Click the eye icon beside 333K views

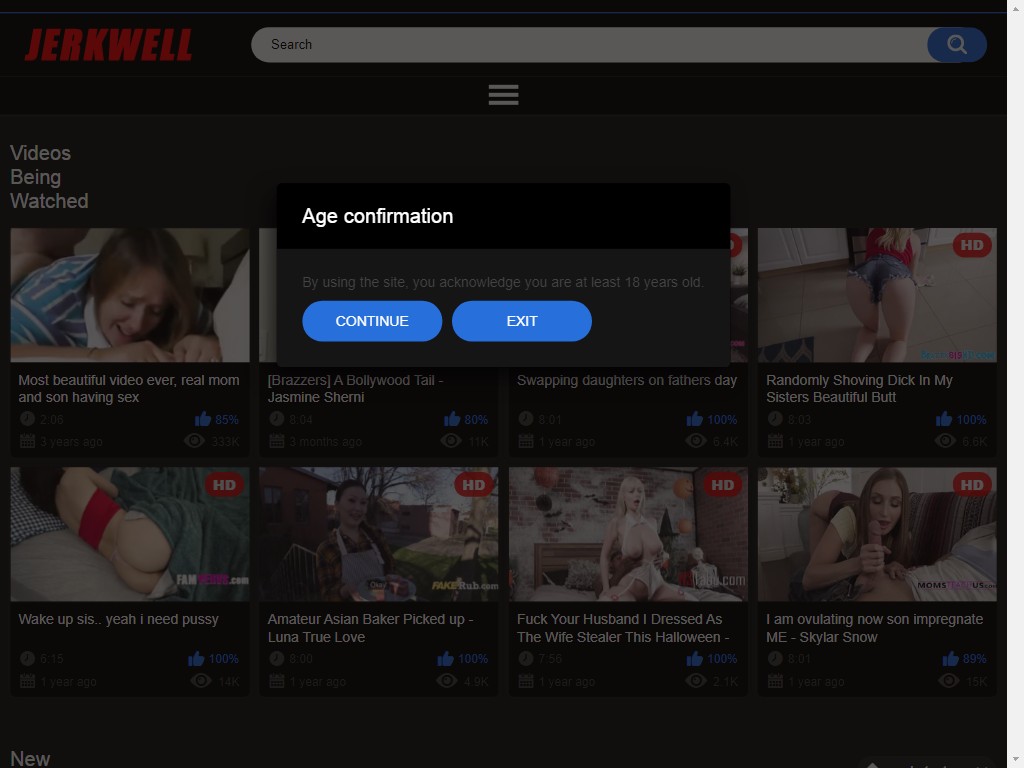[x=195, y=441]
